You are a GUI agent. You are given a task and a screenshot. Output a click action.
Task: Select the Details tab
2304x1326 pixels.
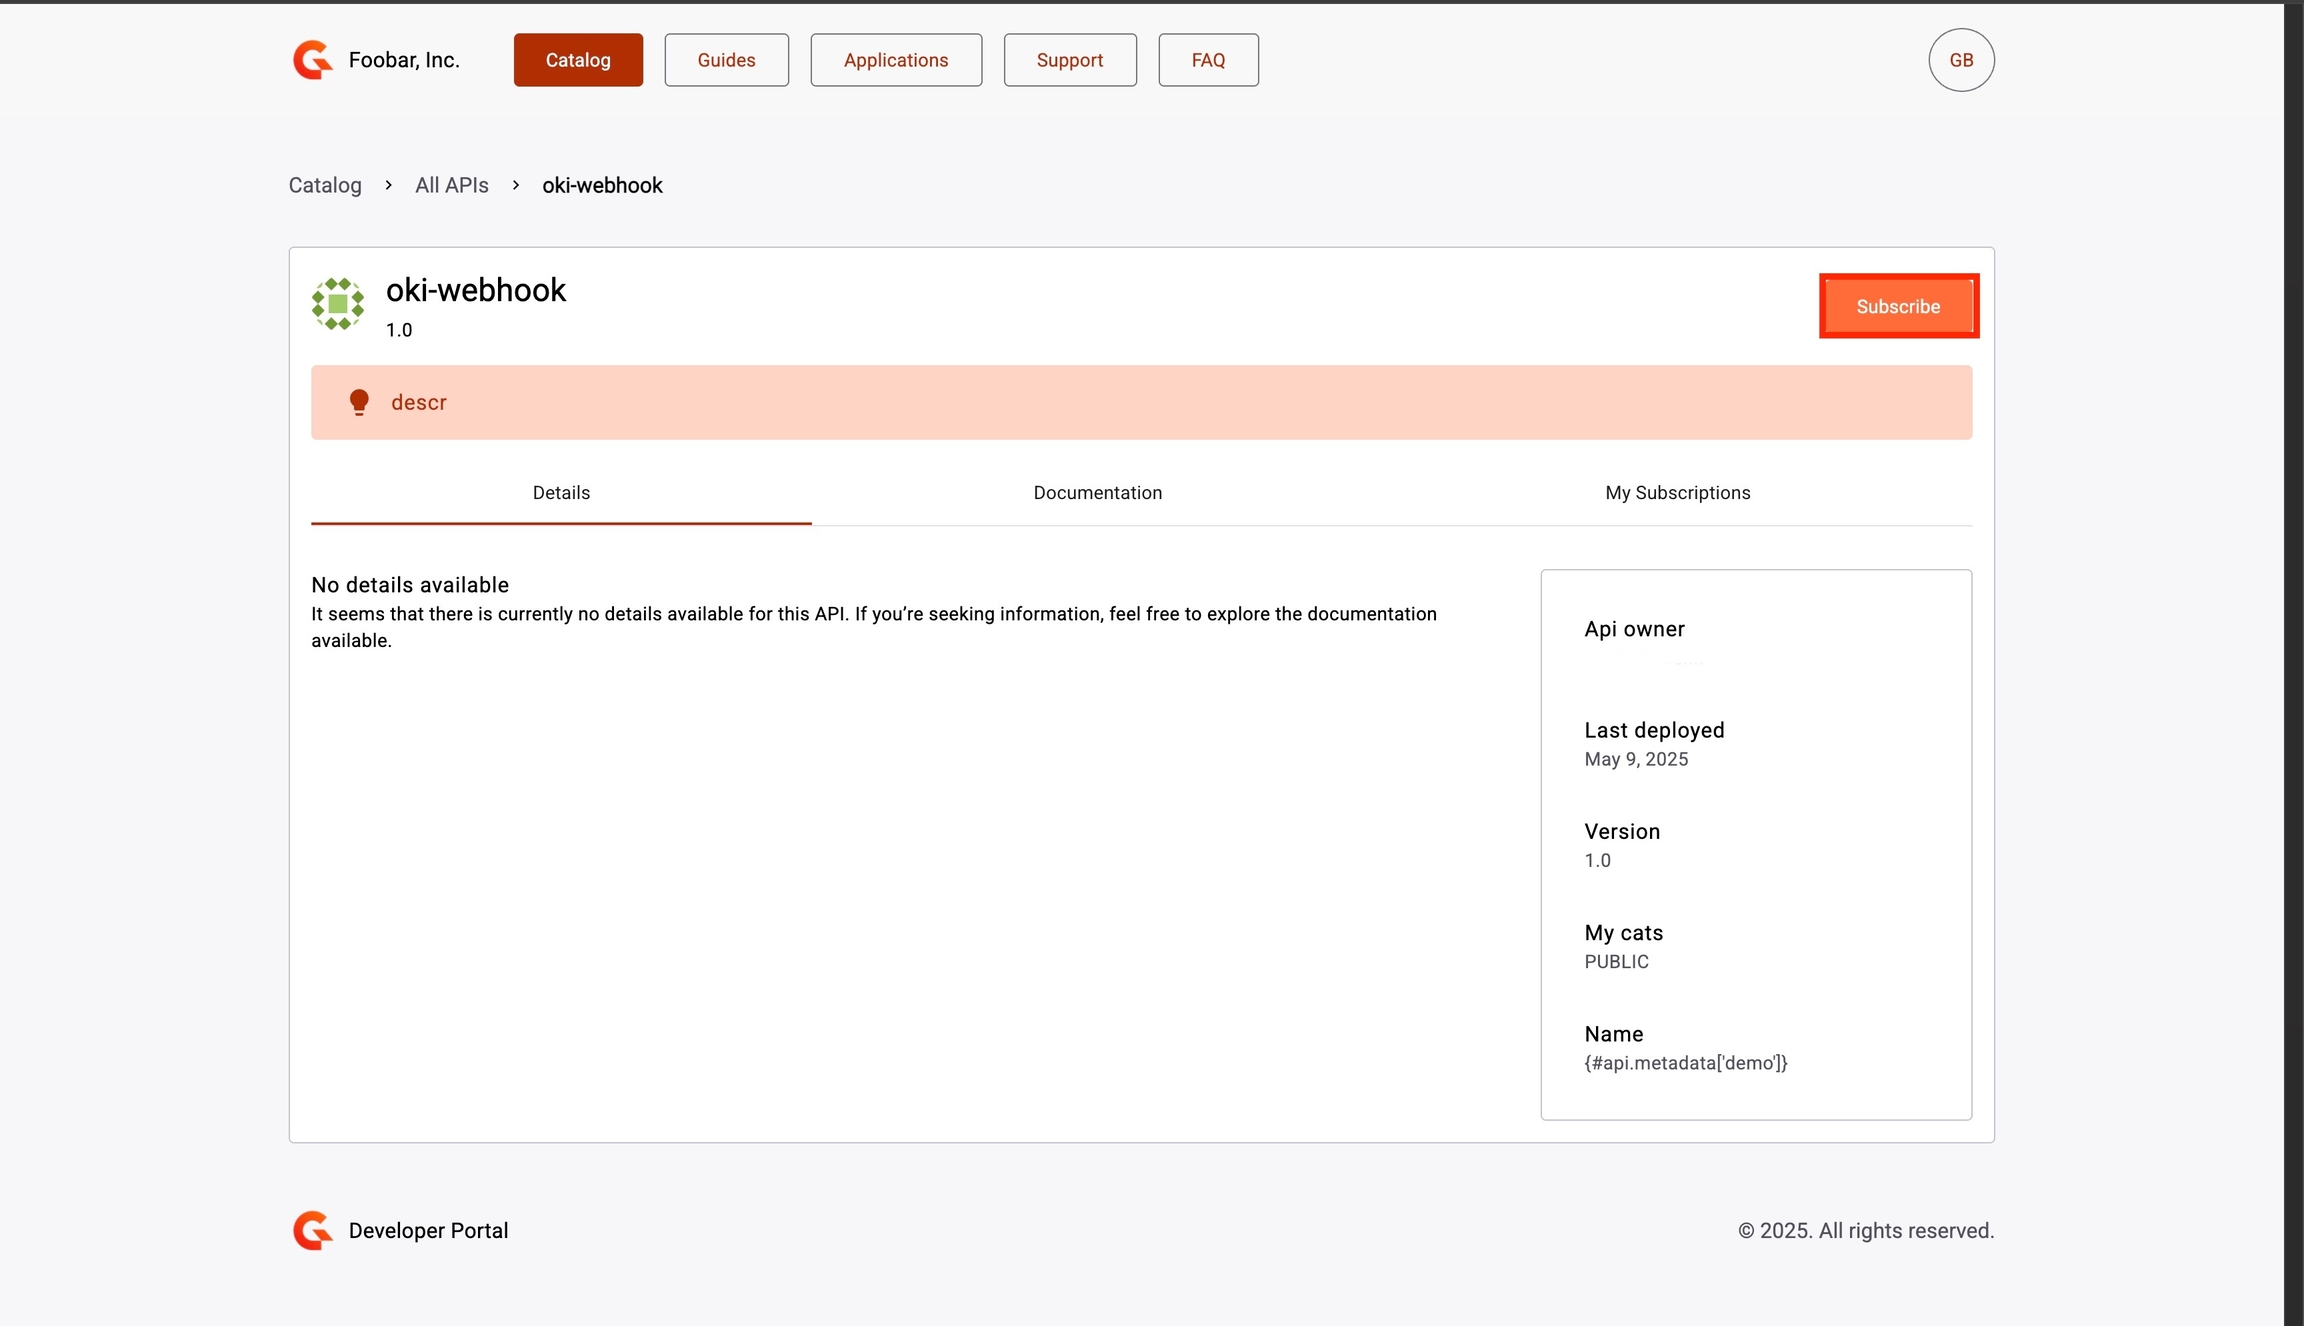pyautogui.click(x=561, y=493)
